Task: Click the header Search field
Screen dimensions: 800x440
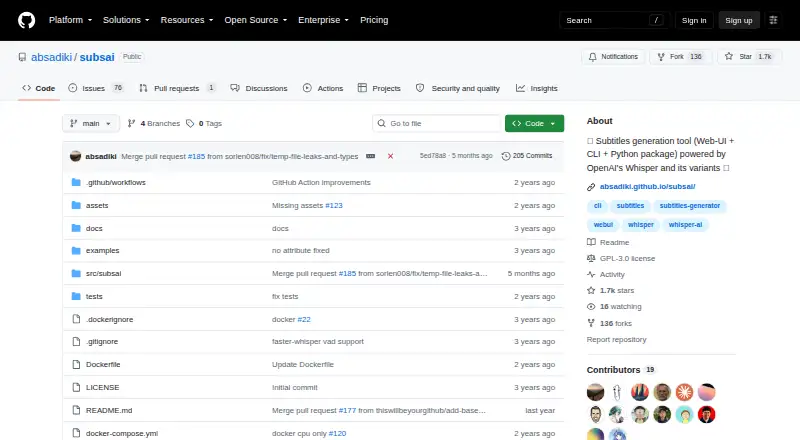Action: 614,20
